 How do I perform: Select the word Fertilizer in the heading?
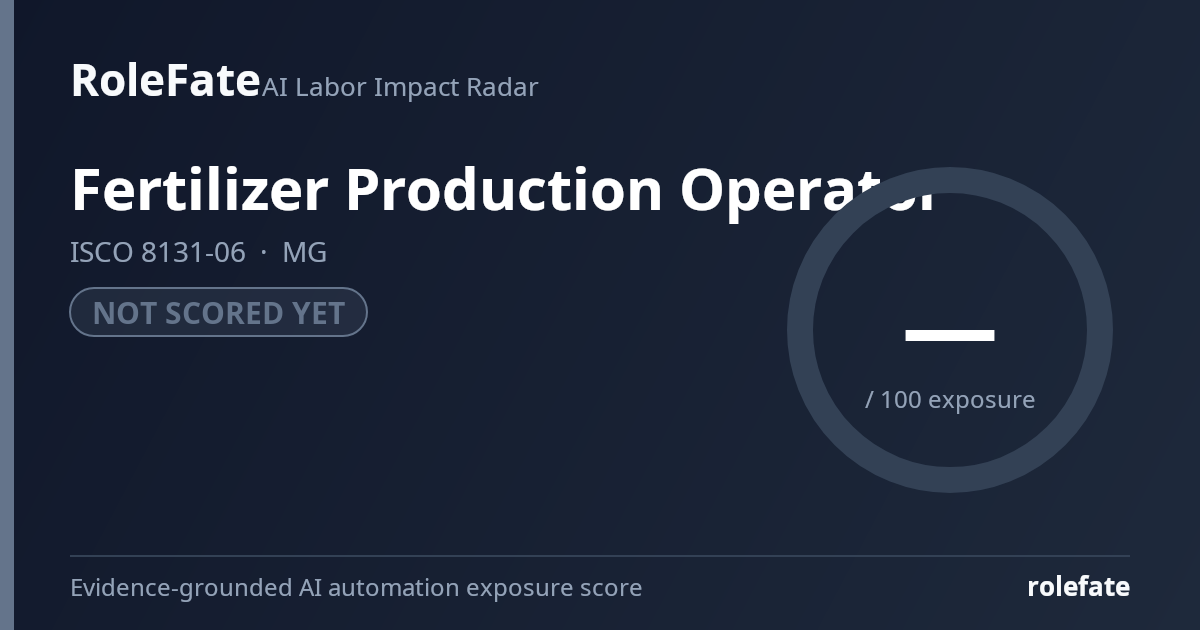point(199,190)
